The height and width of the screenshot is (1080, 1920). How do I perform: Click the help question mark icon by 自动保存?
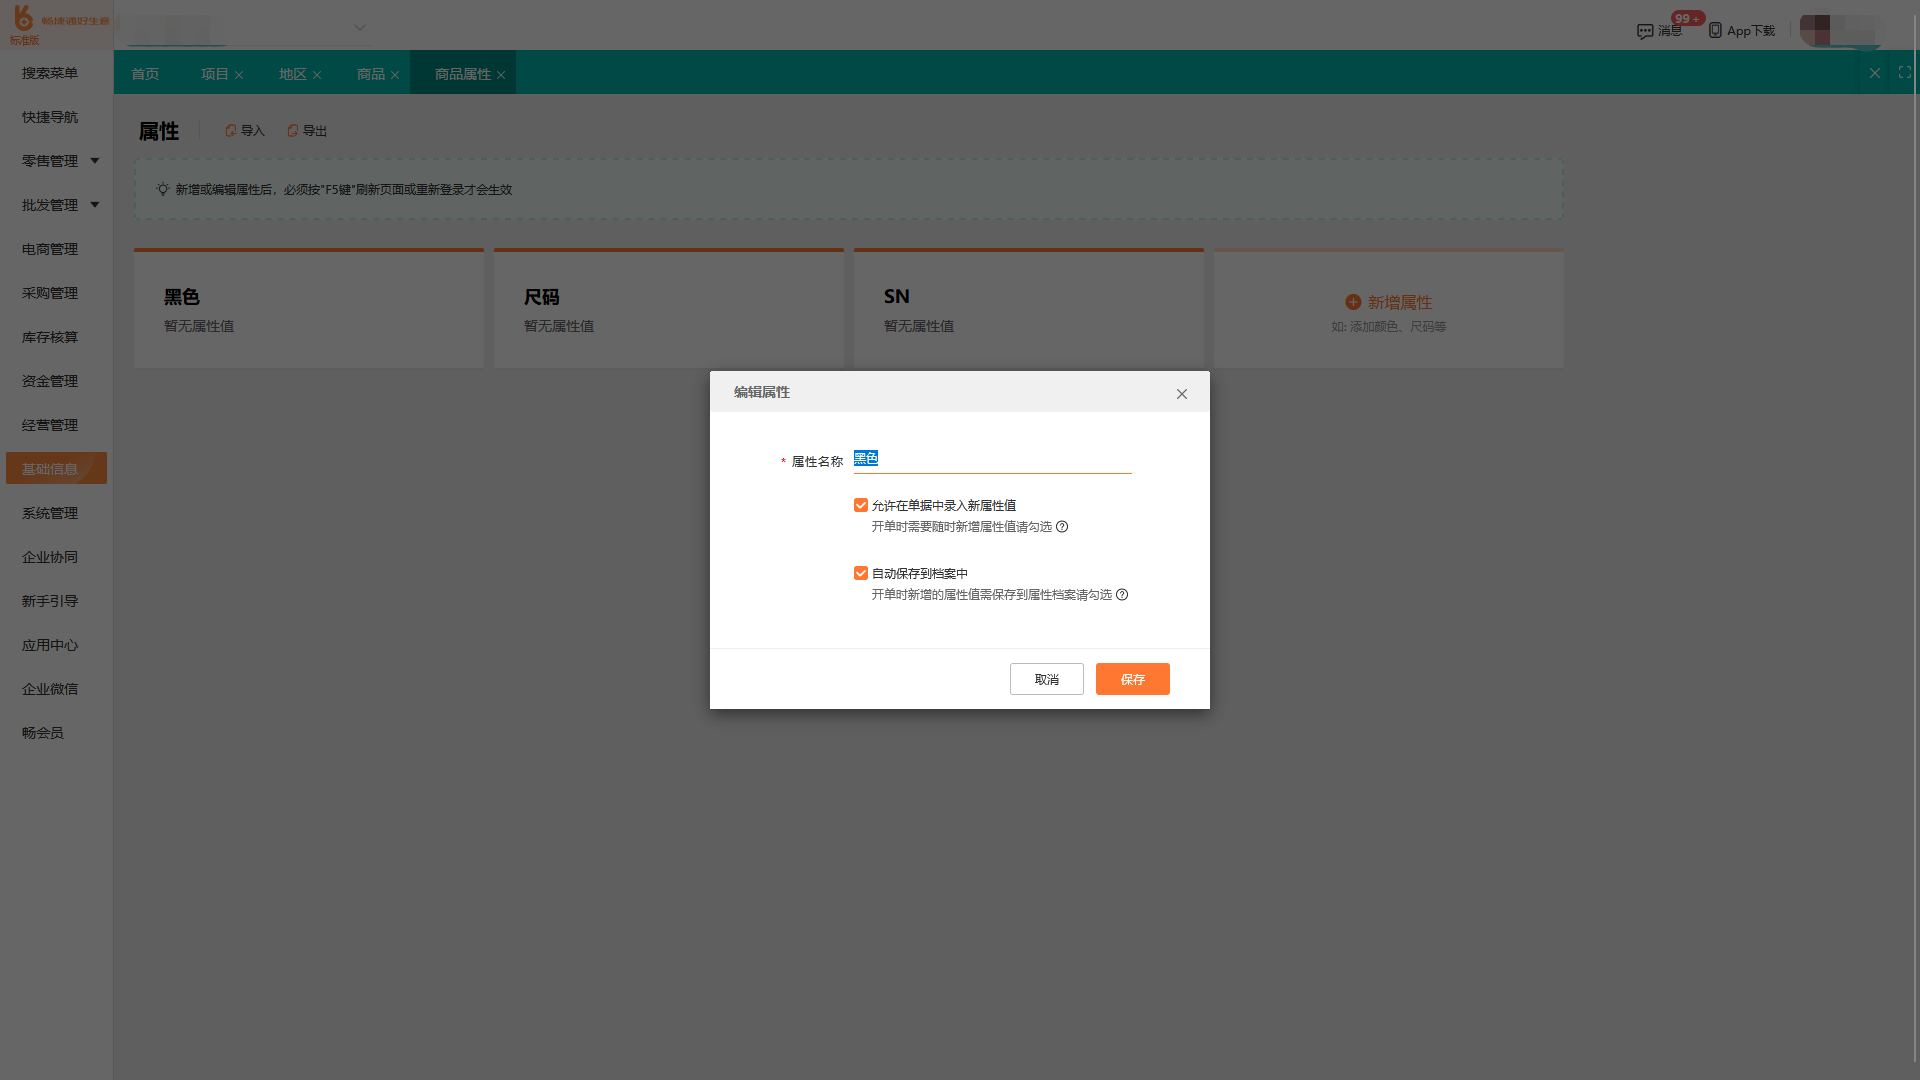(x=1122, y=595)
